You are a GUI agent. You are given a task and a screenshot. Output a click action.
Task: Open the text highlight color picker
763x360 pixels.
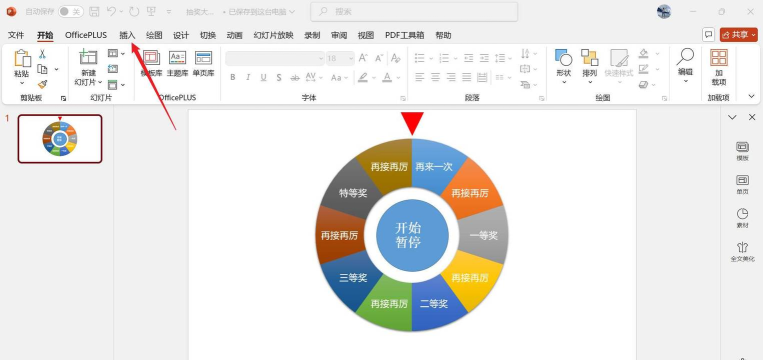pos(363,77)
